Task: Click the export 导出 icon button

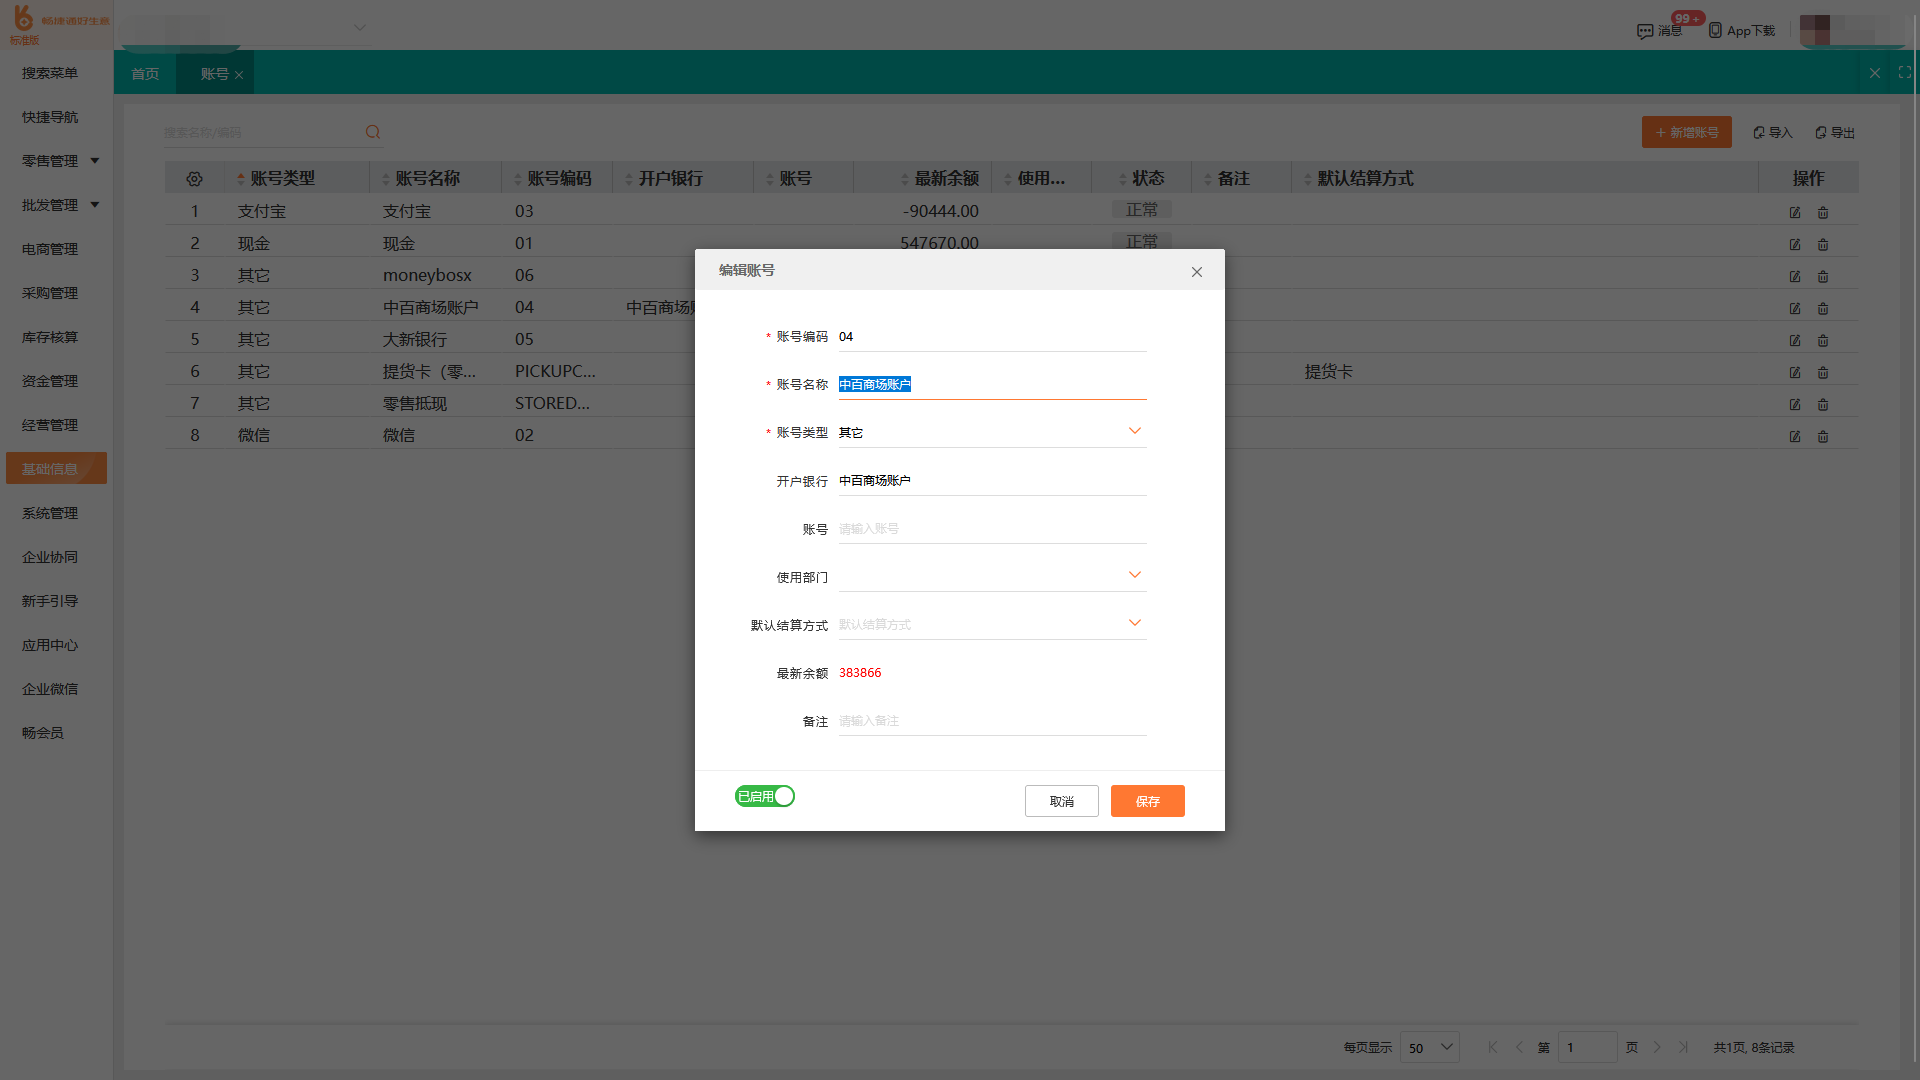Action: point(1837,132)
